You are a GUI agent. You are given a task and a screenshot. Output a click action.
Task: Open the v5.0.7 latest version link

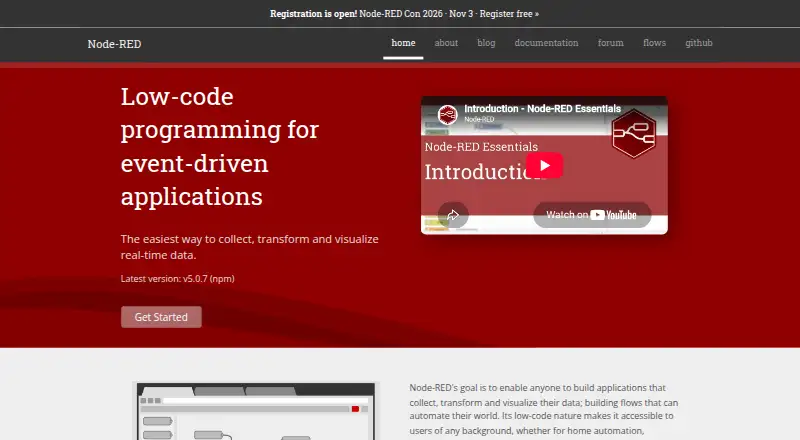(195, 279)
